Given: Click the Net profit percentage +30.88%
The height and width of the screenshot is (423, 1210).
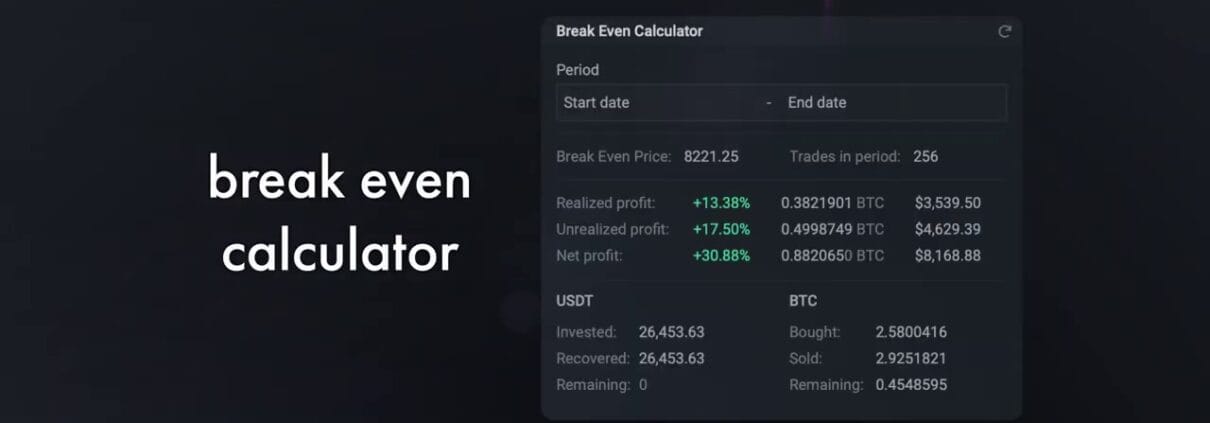Looking at the screenshot, I should (721, 255).
